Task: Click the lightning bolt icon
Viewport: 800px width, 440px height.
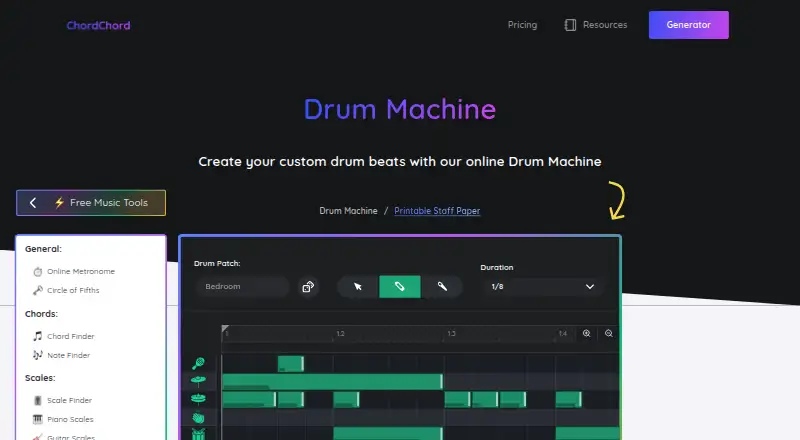Action: click(59, 203)
